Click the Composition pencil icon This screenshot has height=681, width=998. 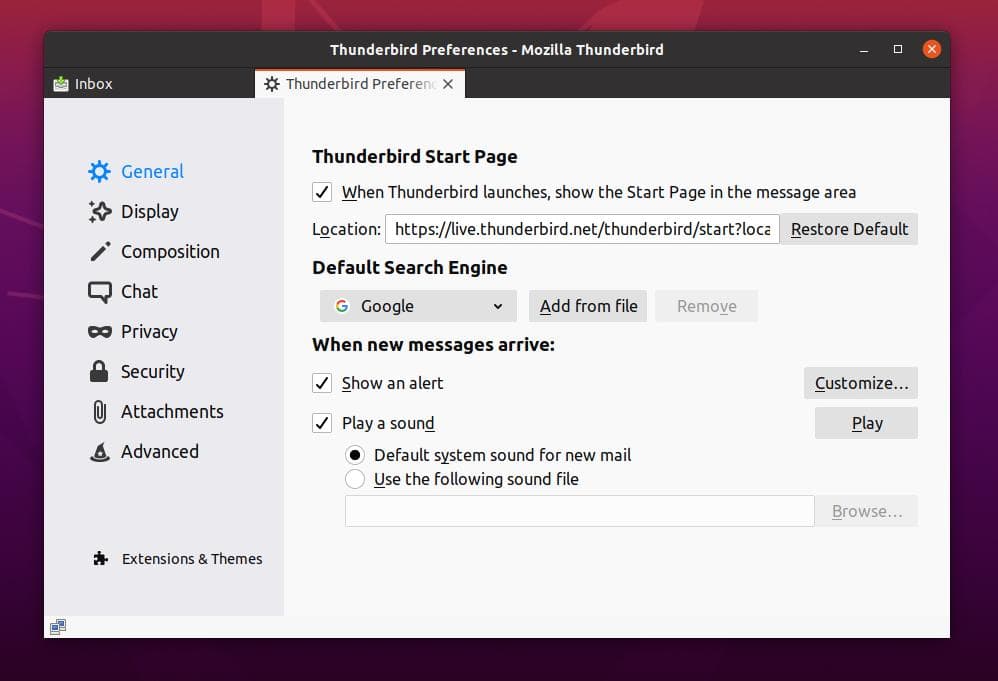[x=100, y=251]
